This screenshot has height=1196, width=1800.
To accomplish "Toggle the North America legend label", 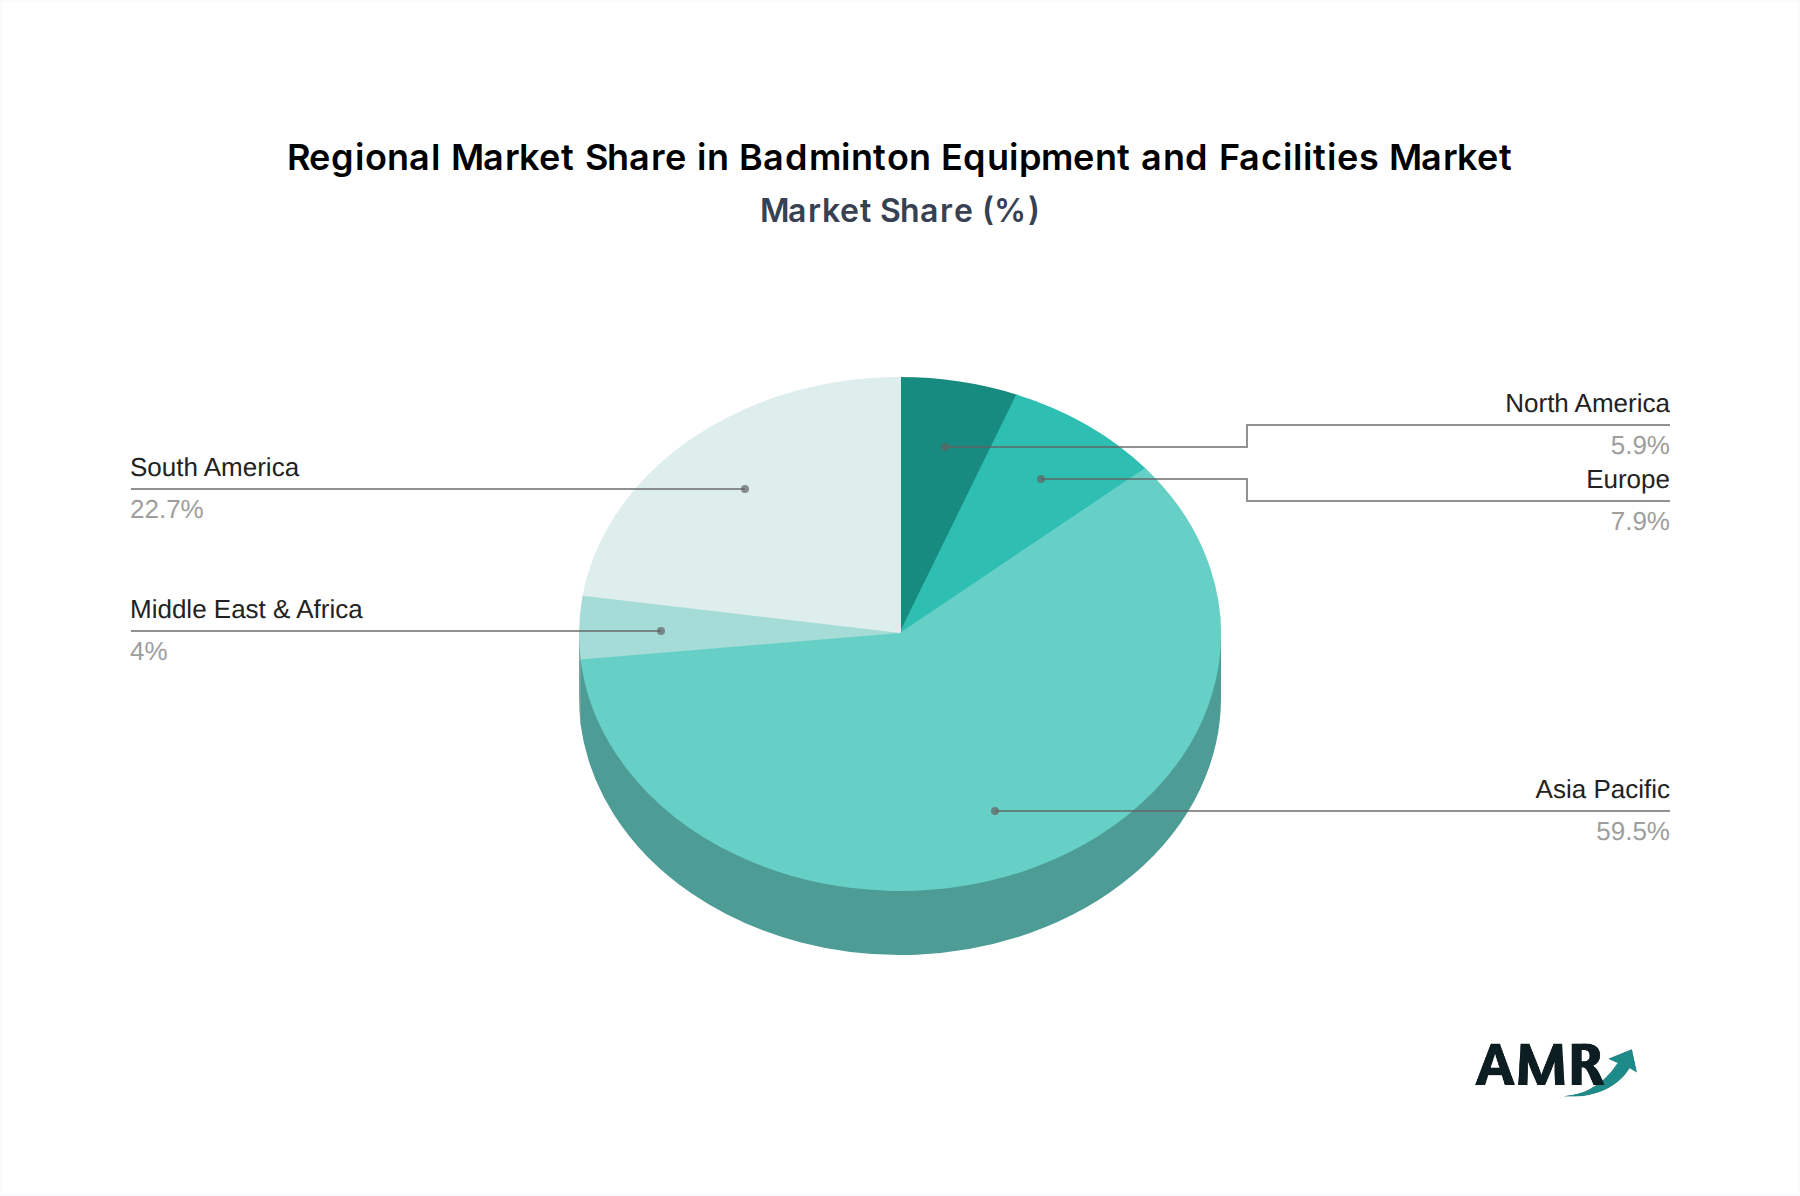I will point(1587,404).
